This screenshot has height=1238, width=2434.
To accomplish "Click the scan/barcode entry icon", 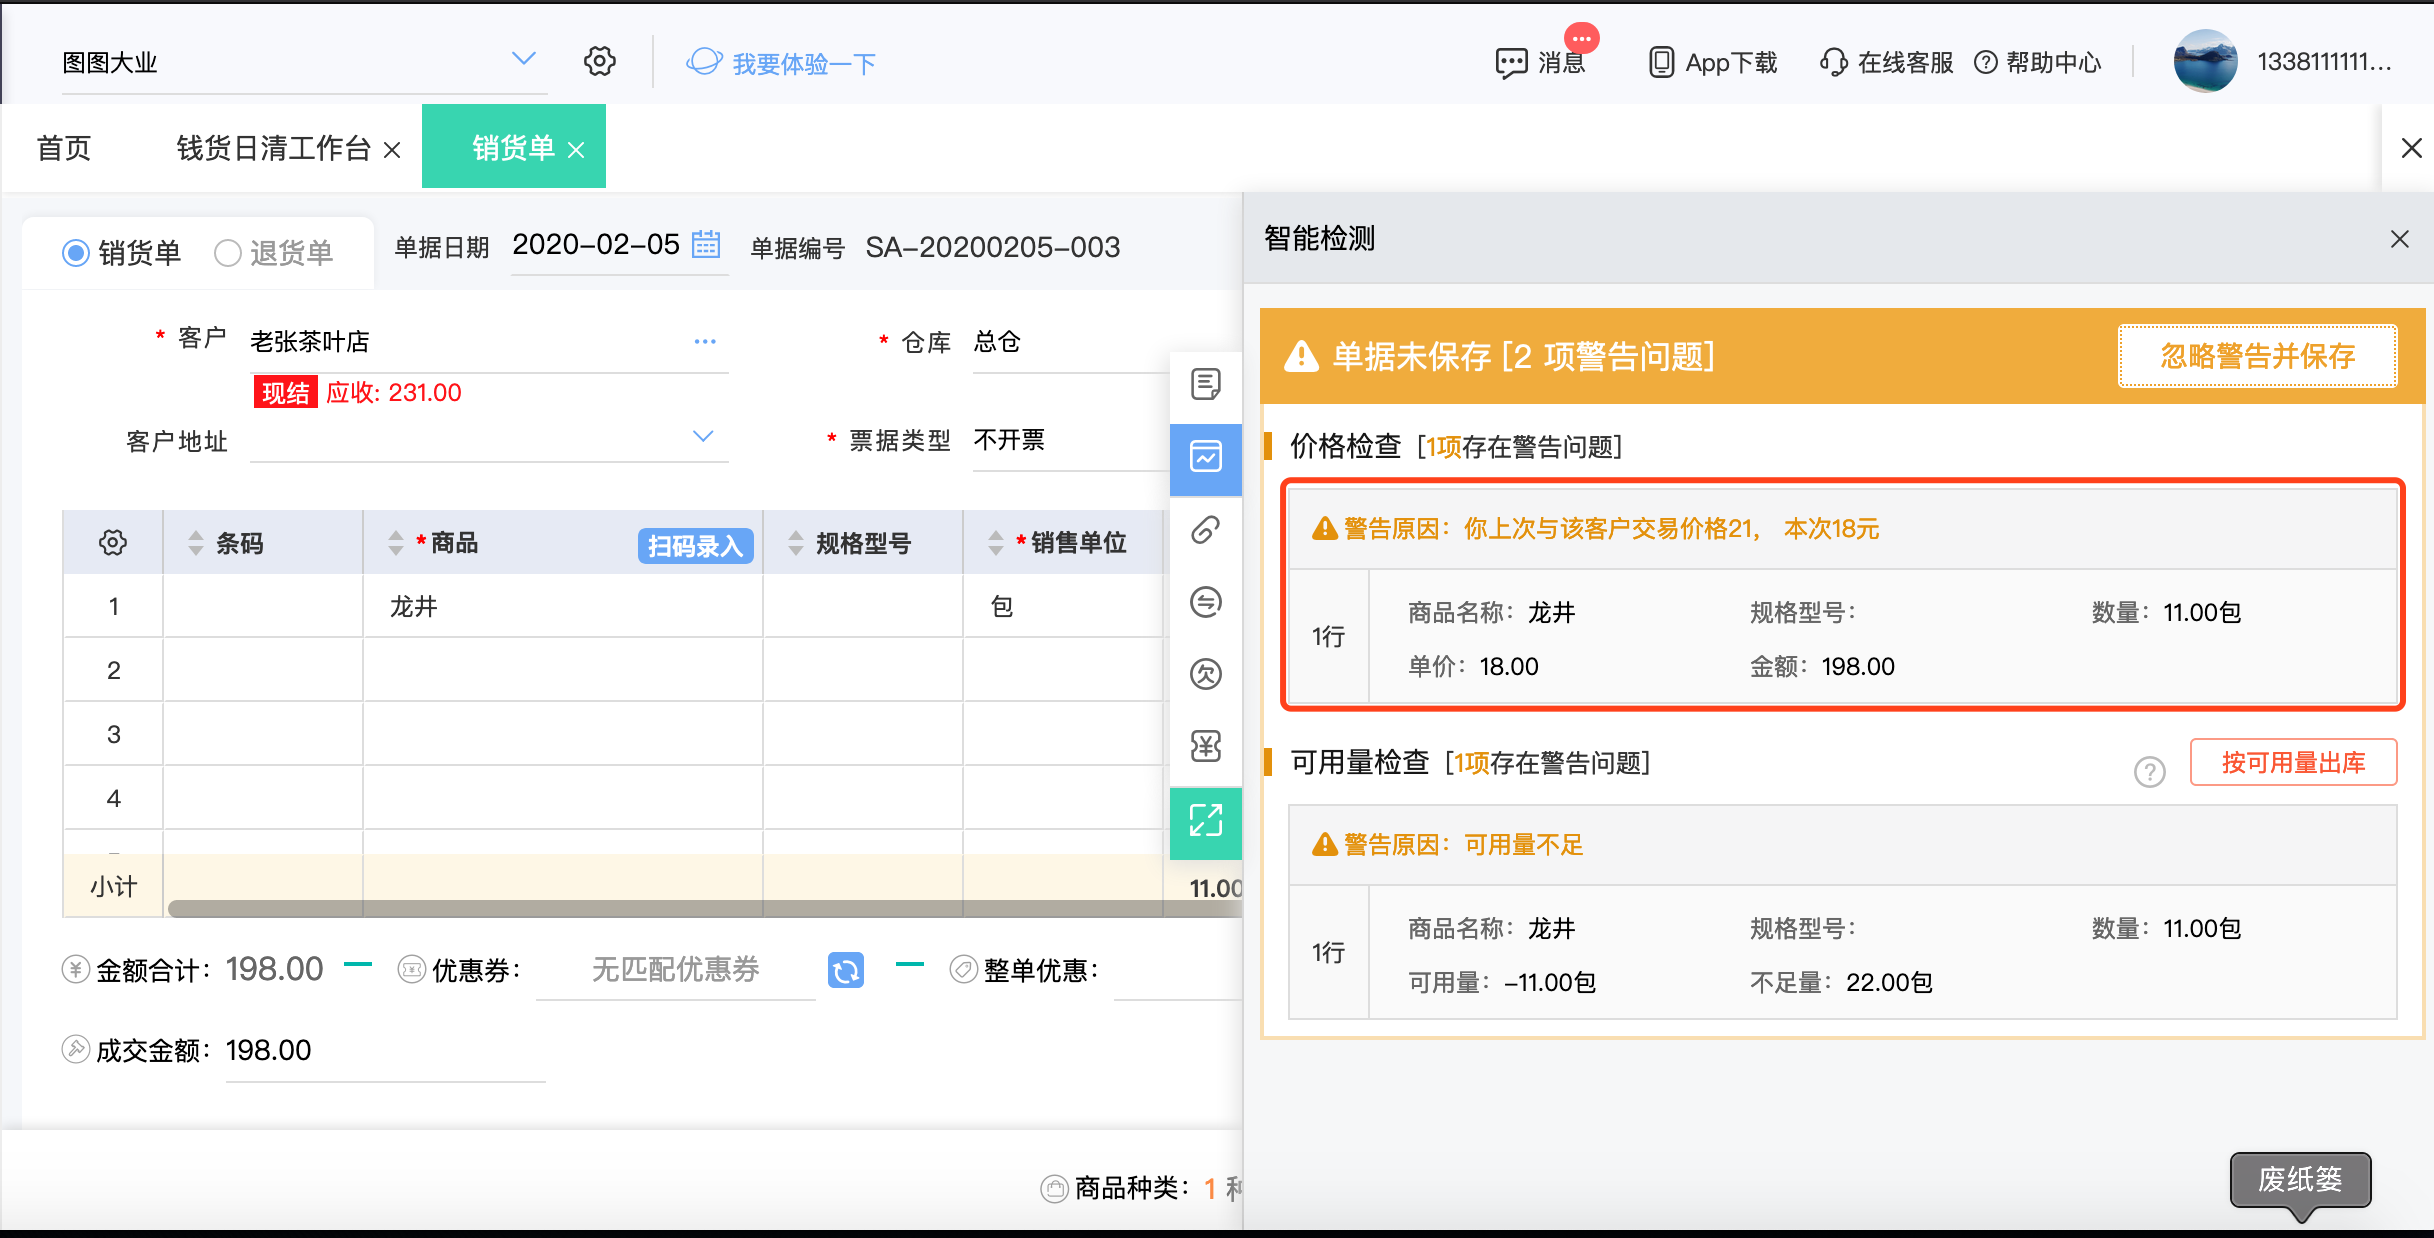I will (x=696, y=543).
